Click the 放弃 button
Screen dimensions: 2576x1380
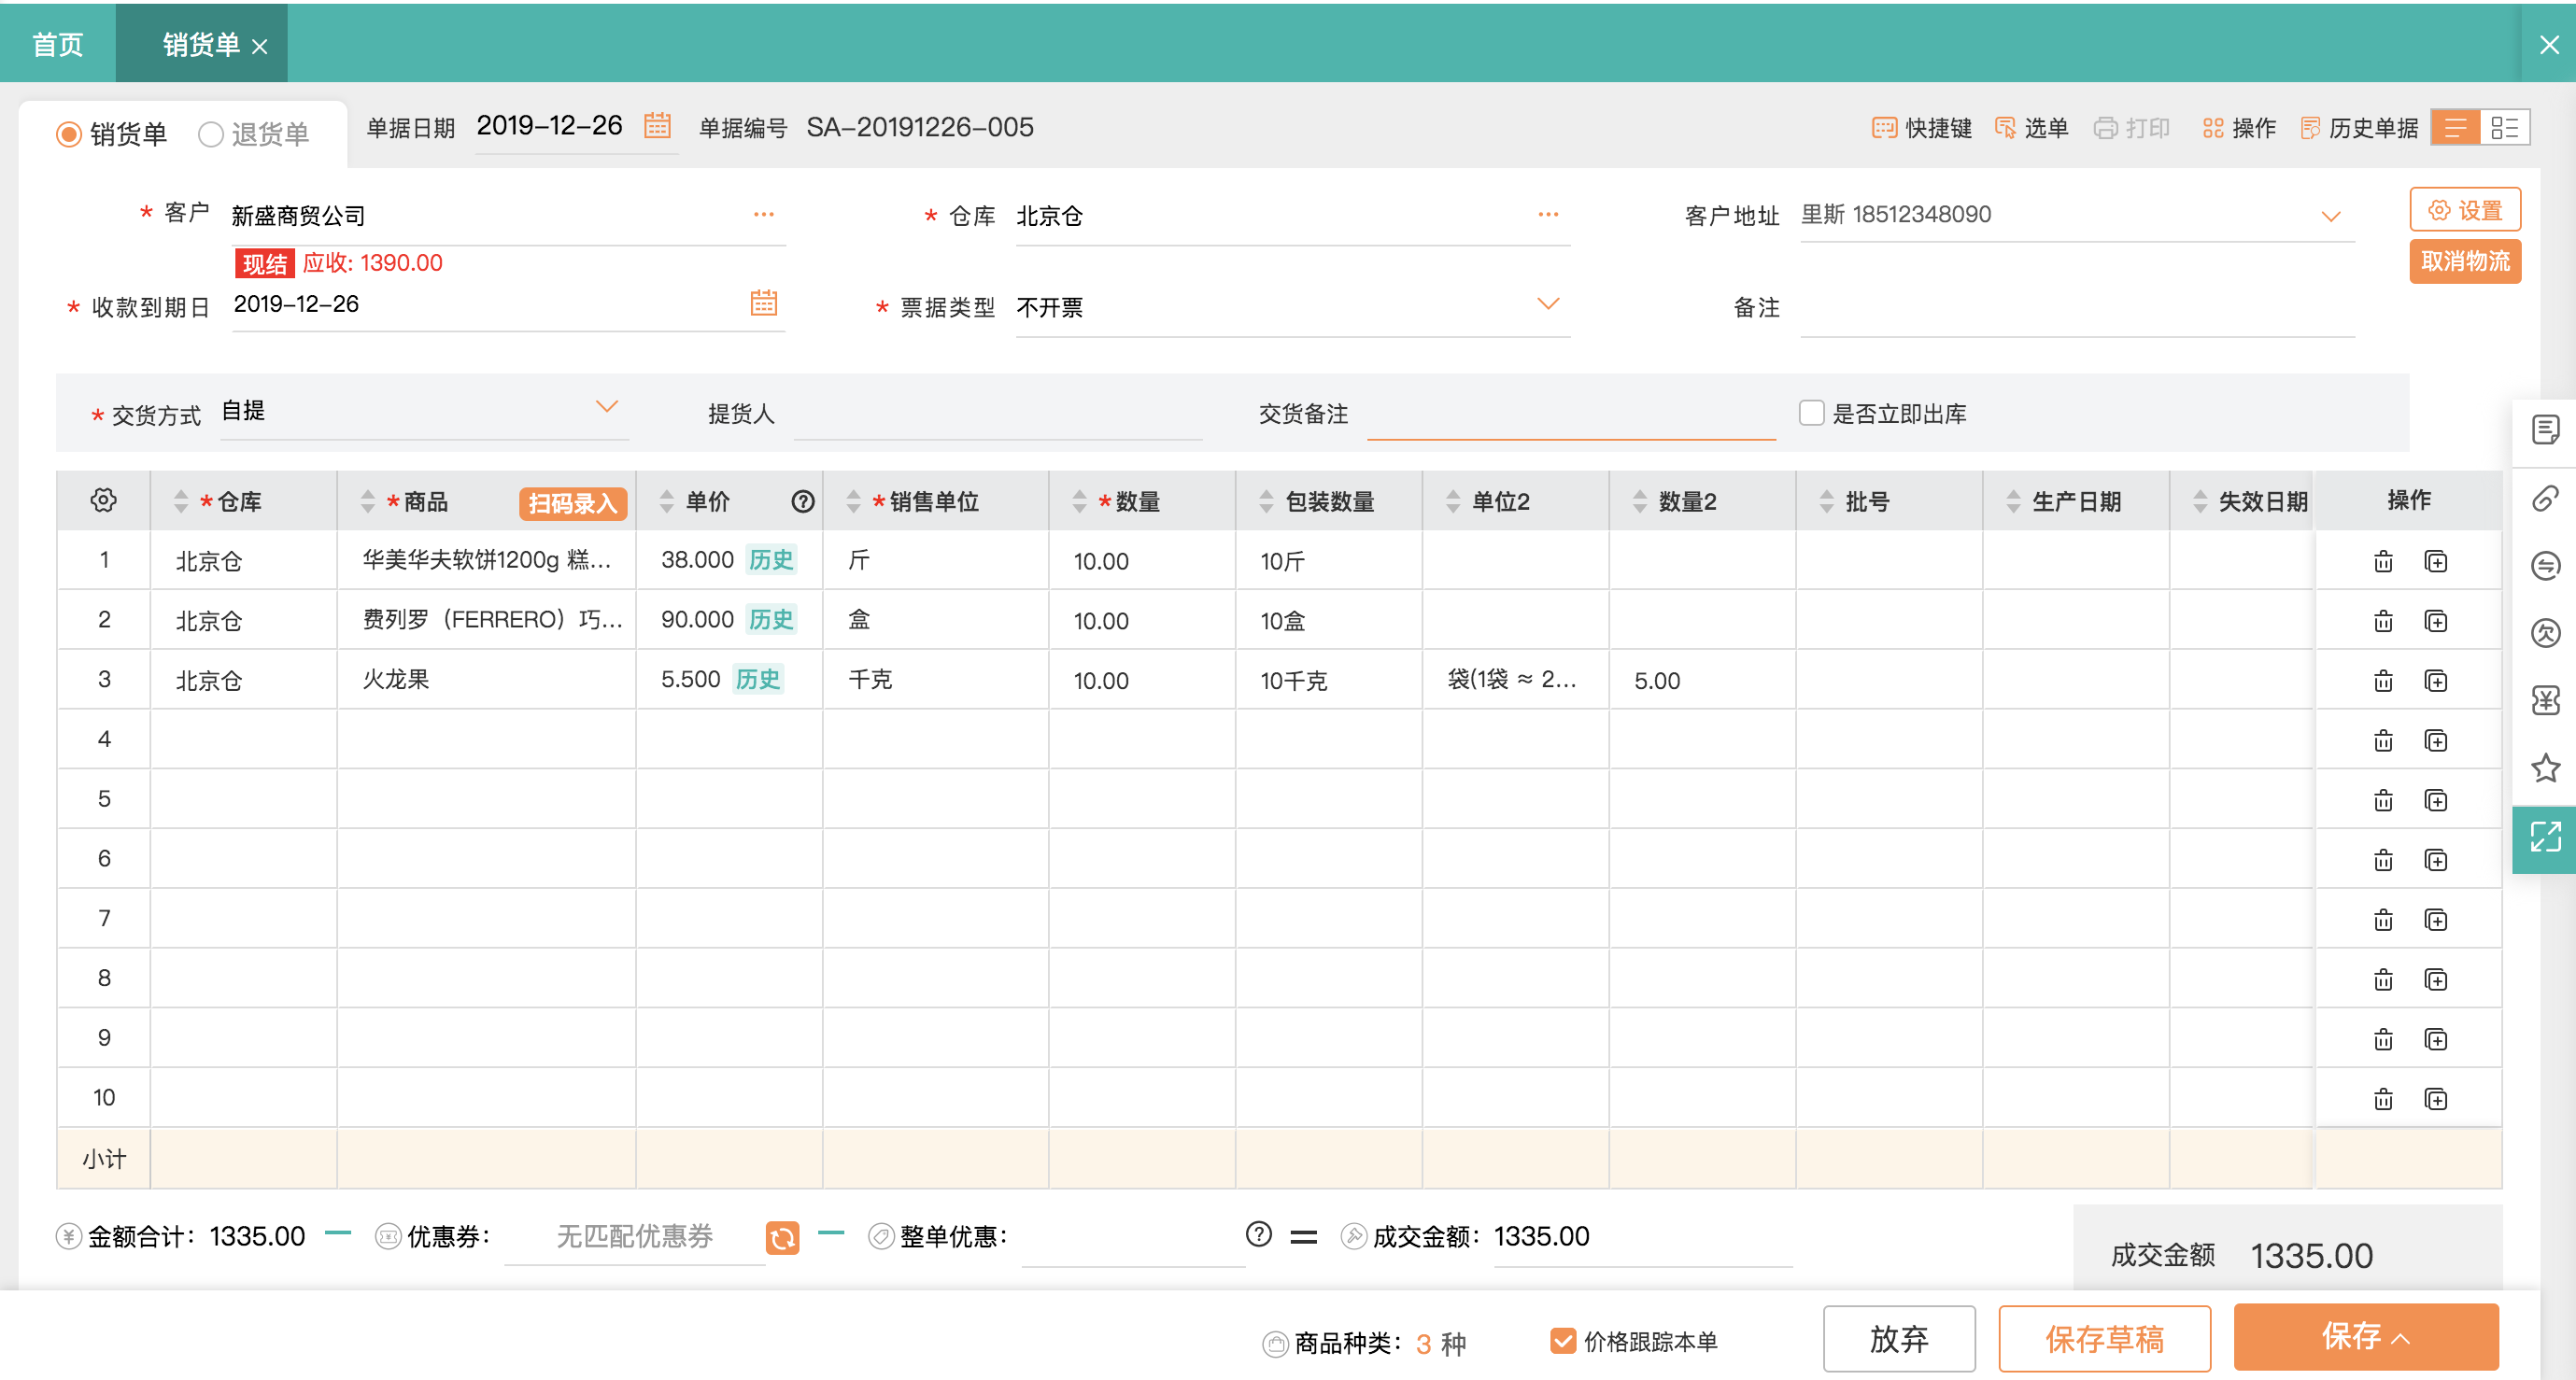click(x=1896, y=1336)
